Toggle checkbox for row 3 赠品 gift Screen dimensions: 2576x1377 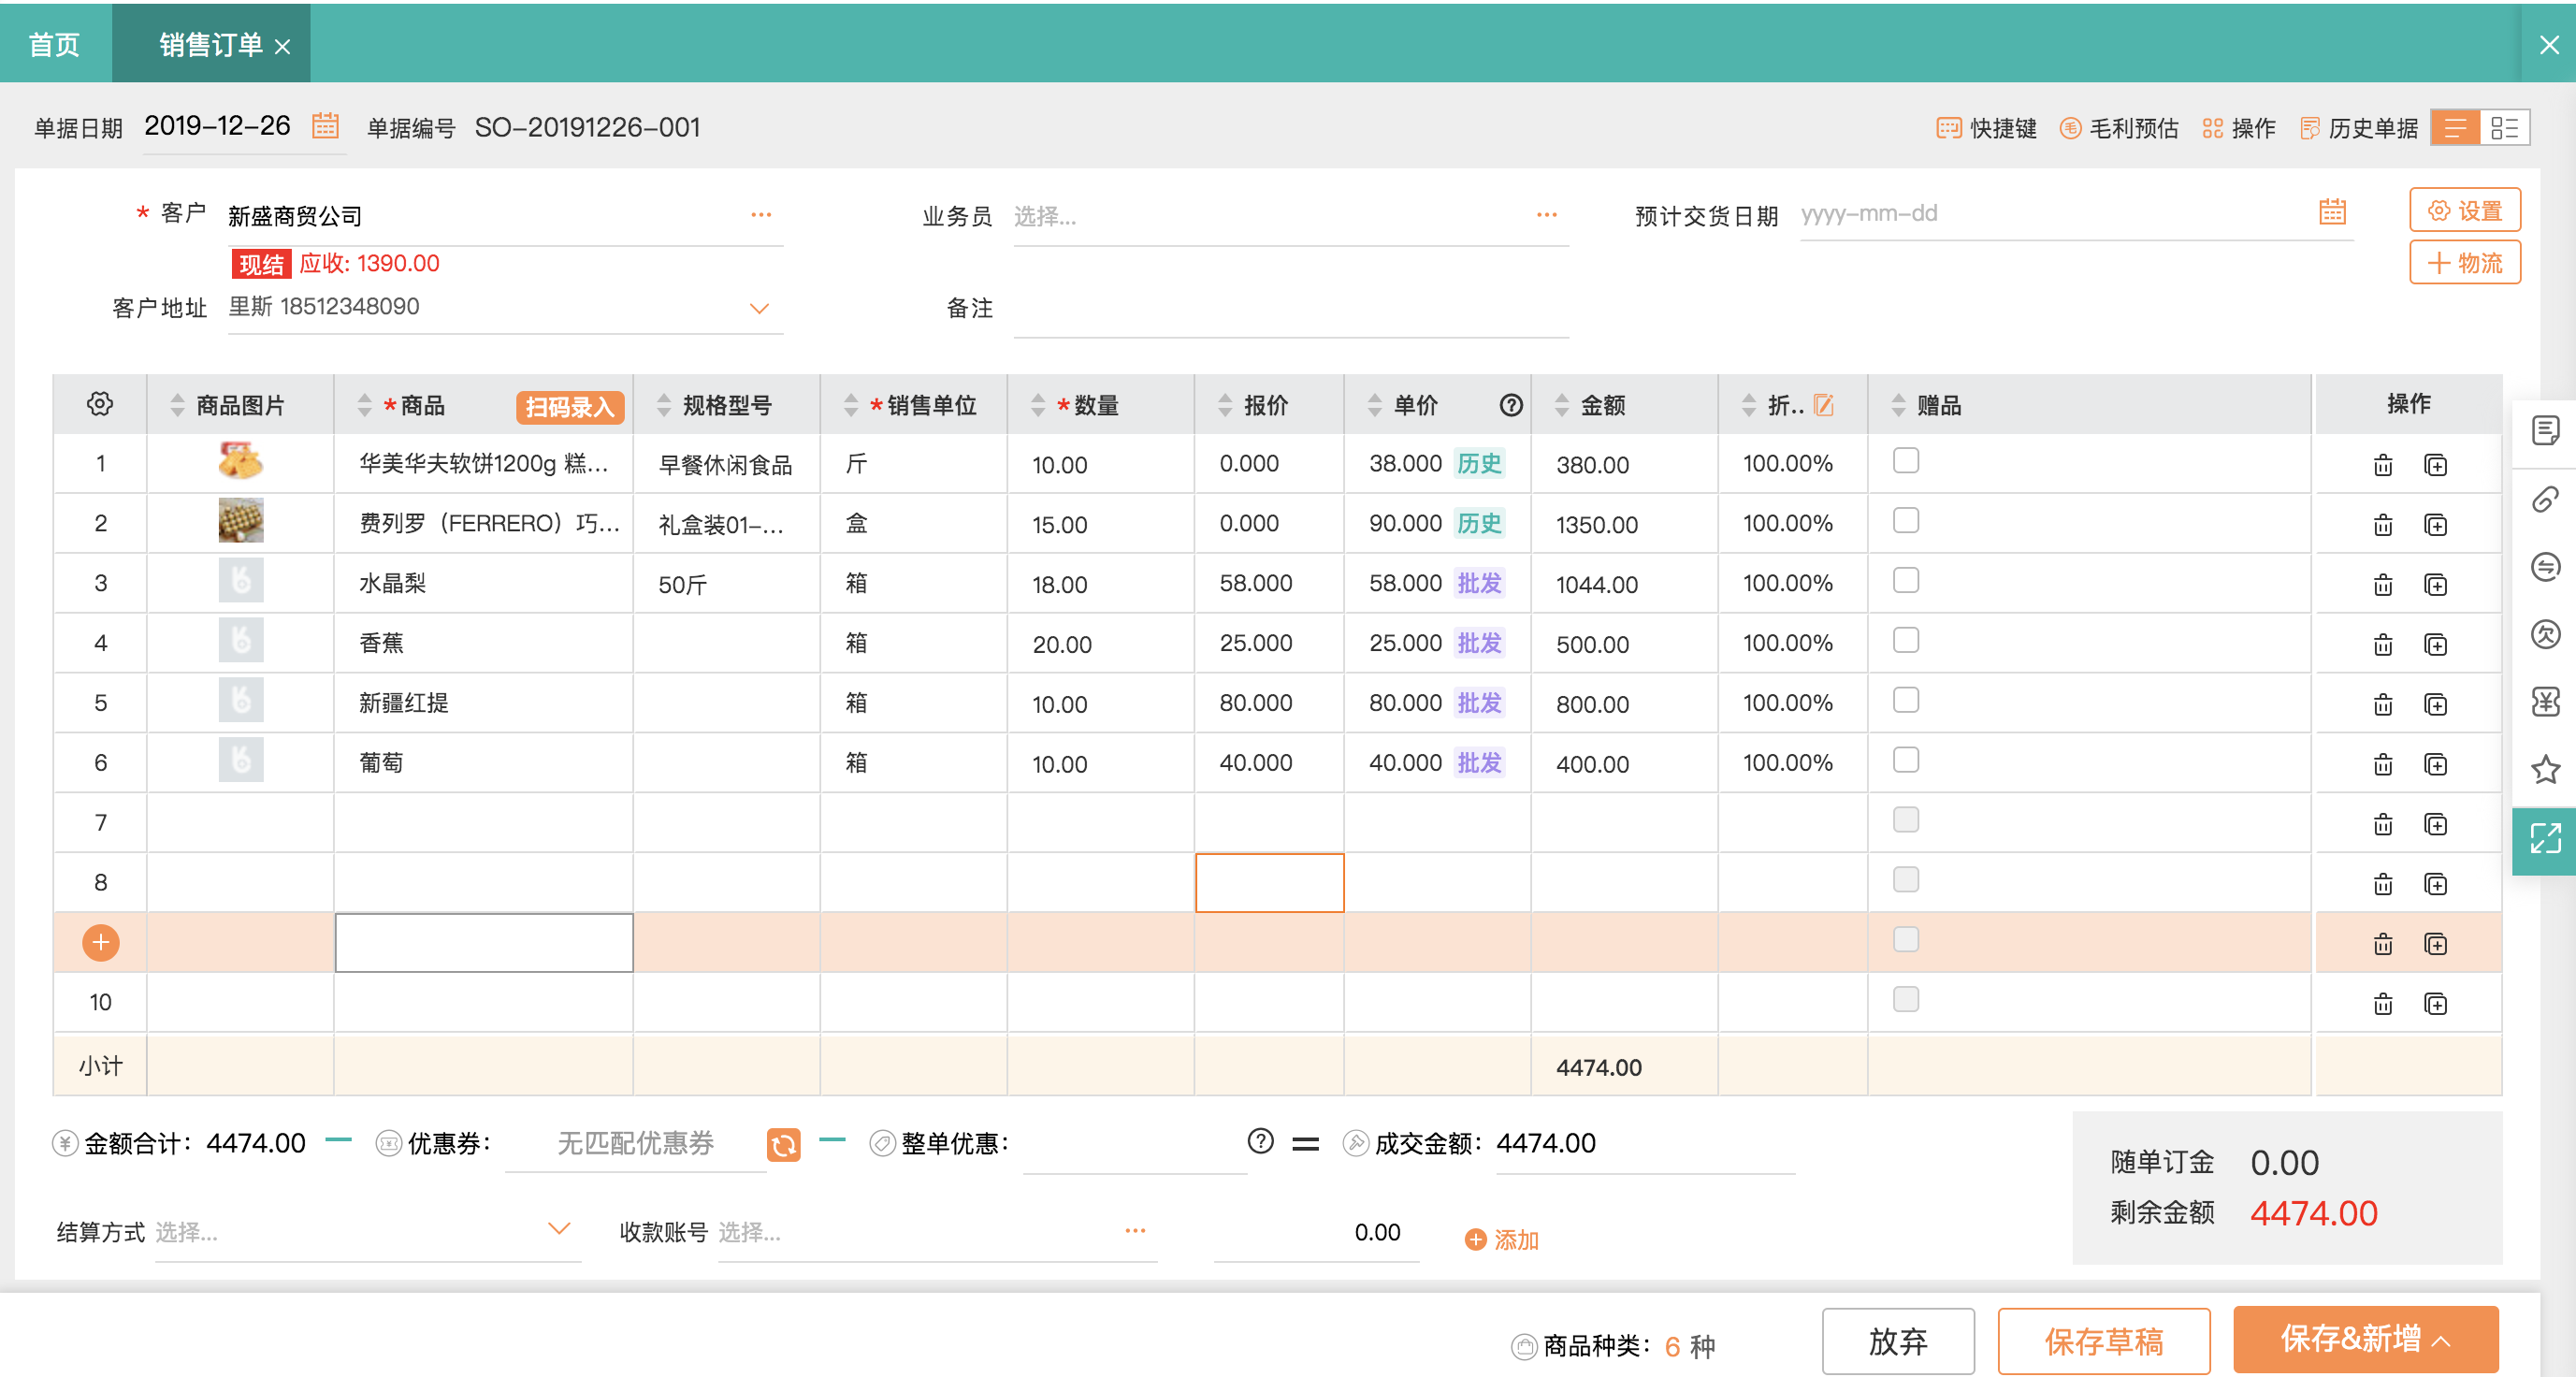(1908, 581)
